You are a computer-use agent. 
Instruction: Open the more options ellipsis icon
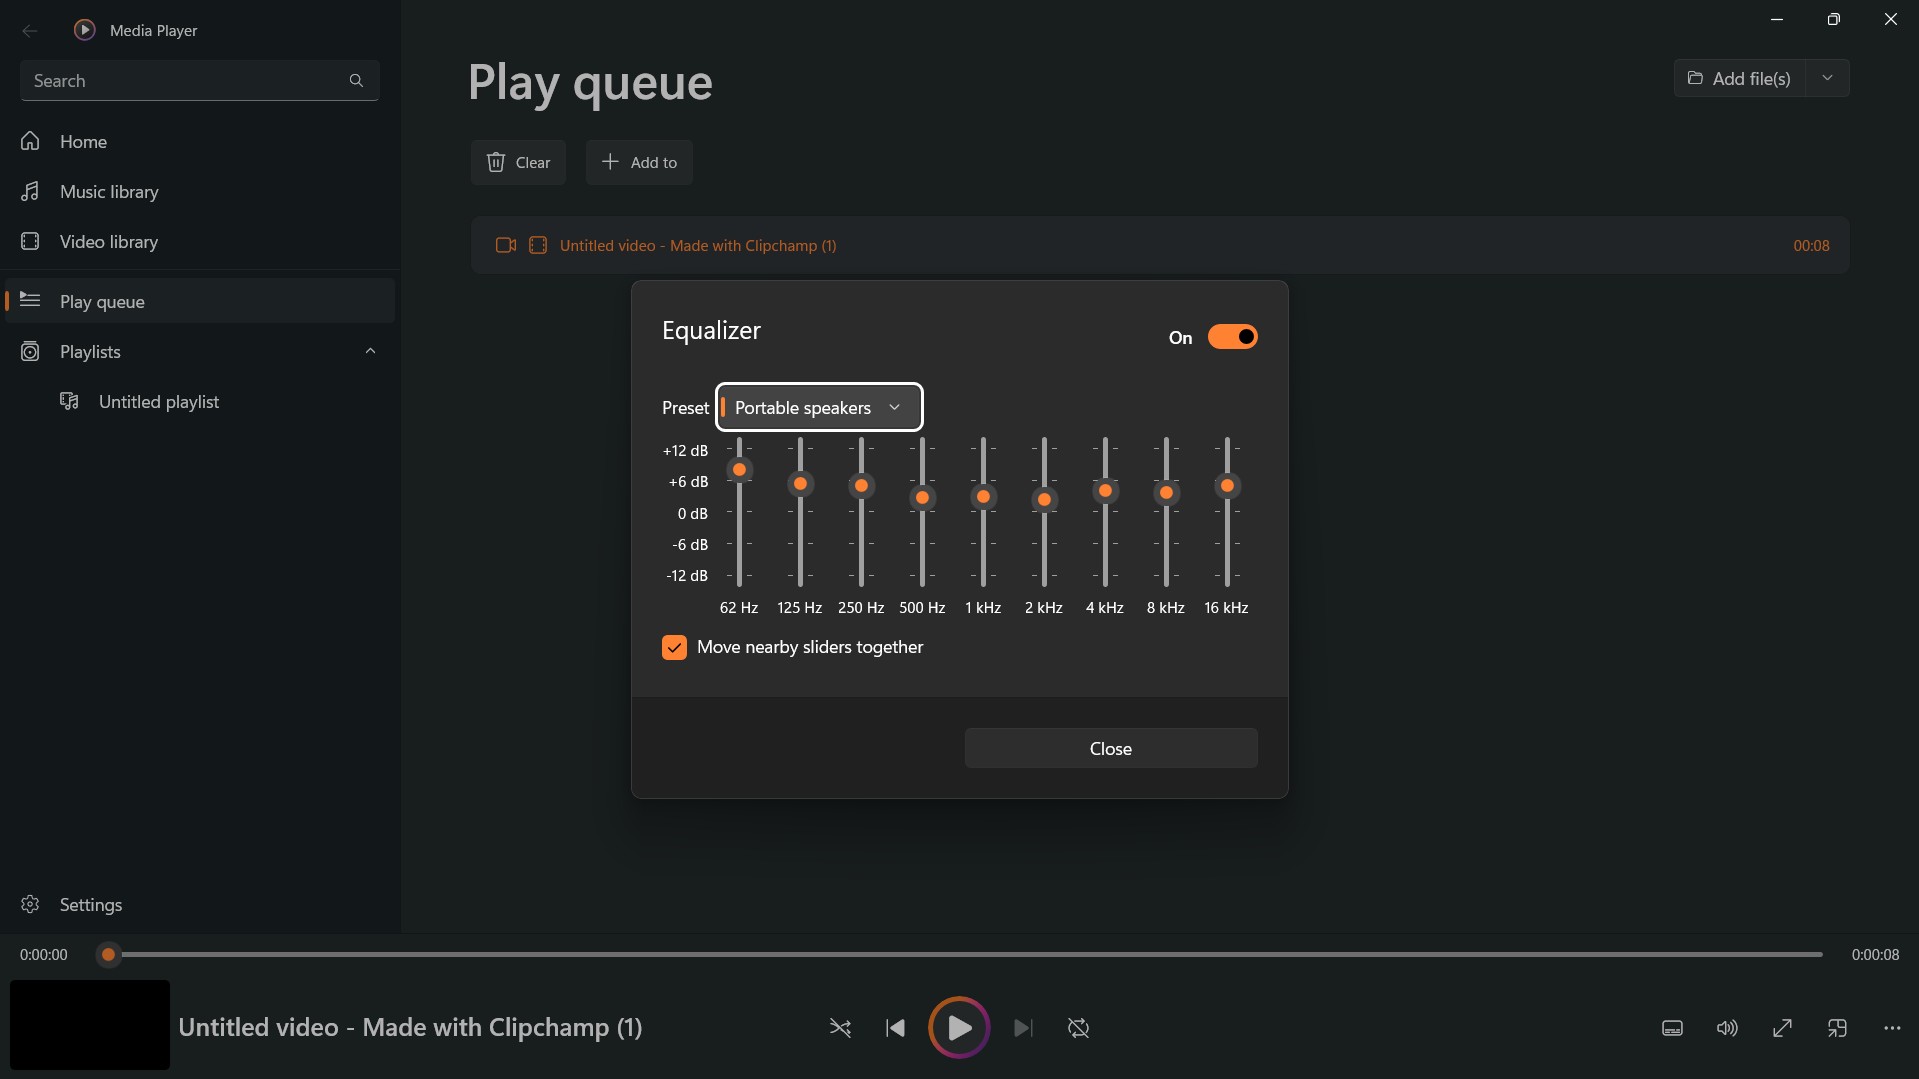click(1892, 1028)
